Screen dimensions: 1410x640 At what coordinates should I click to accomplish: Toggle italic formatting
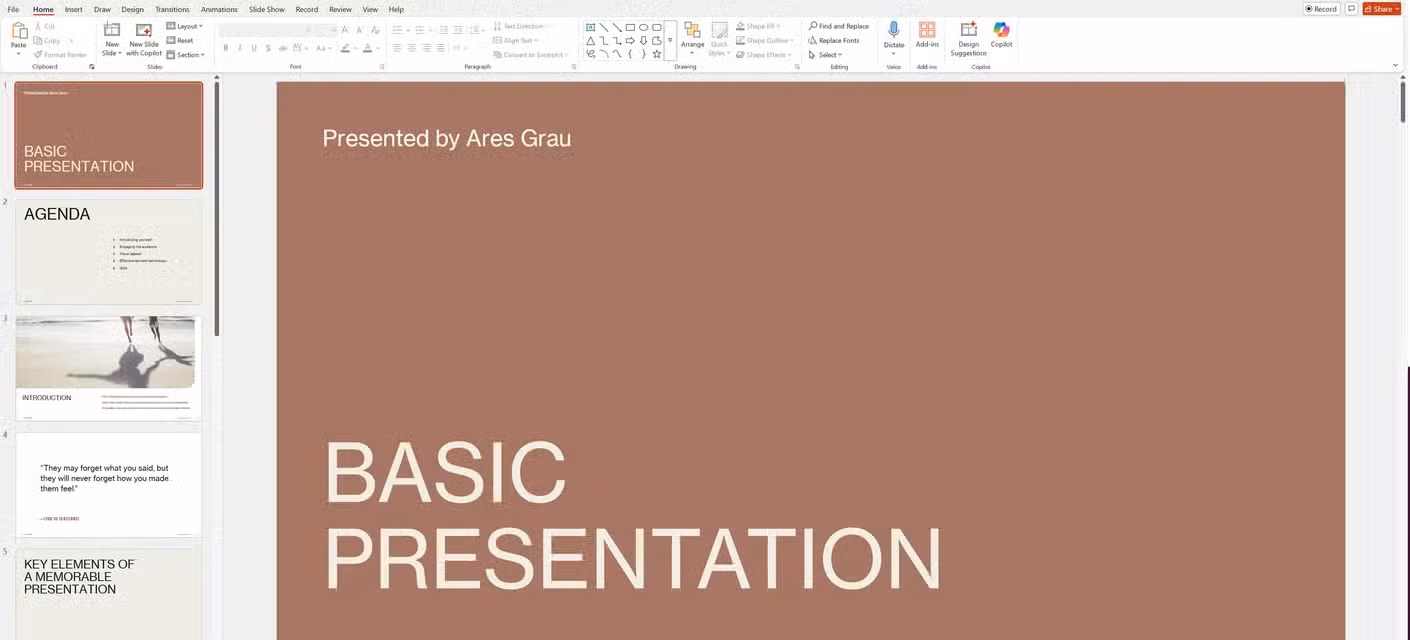coord(239,48)
